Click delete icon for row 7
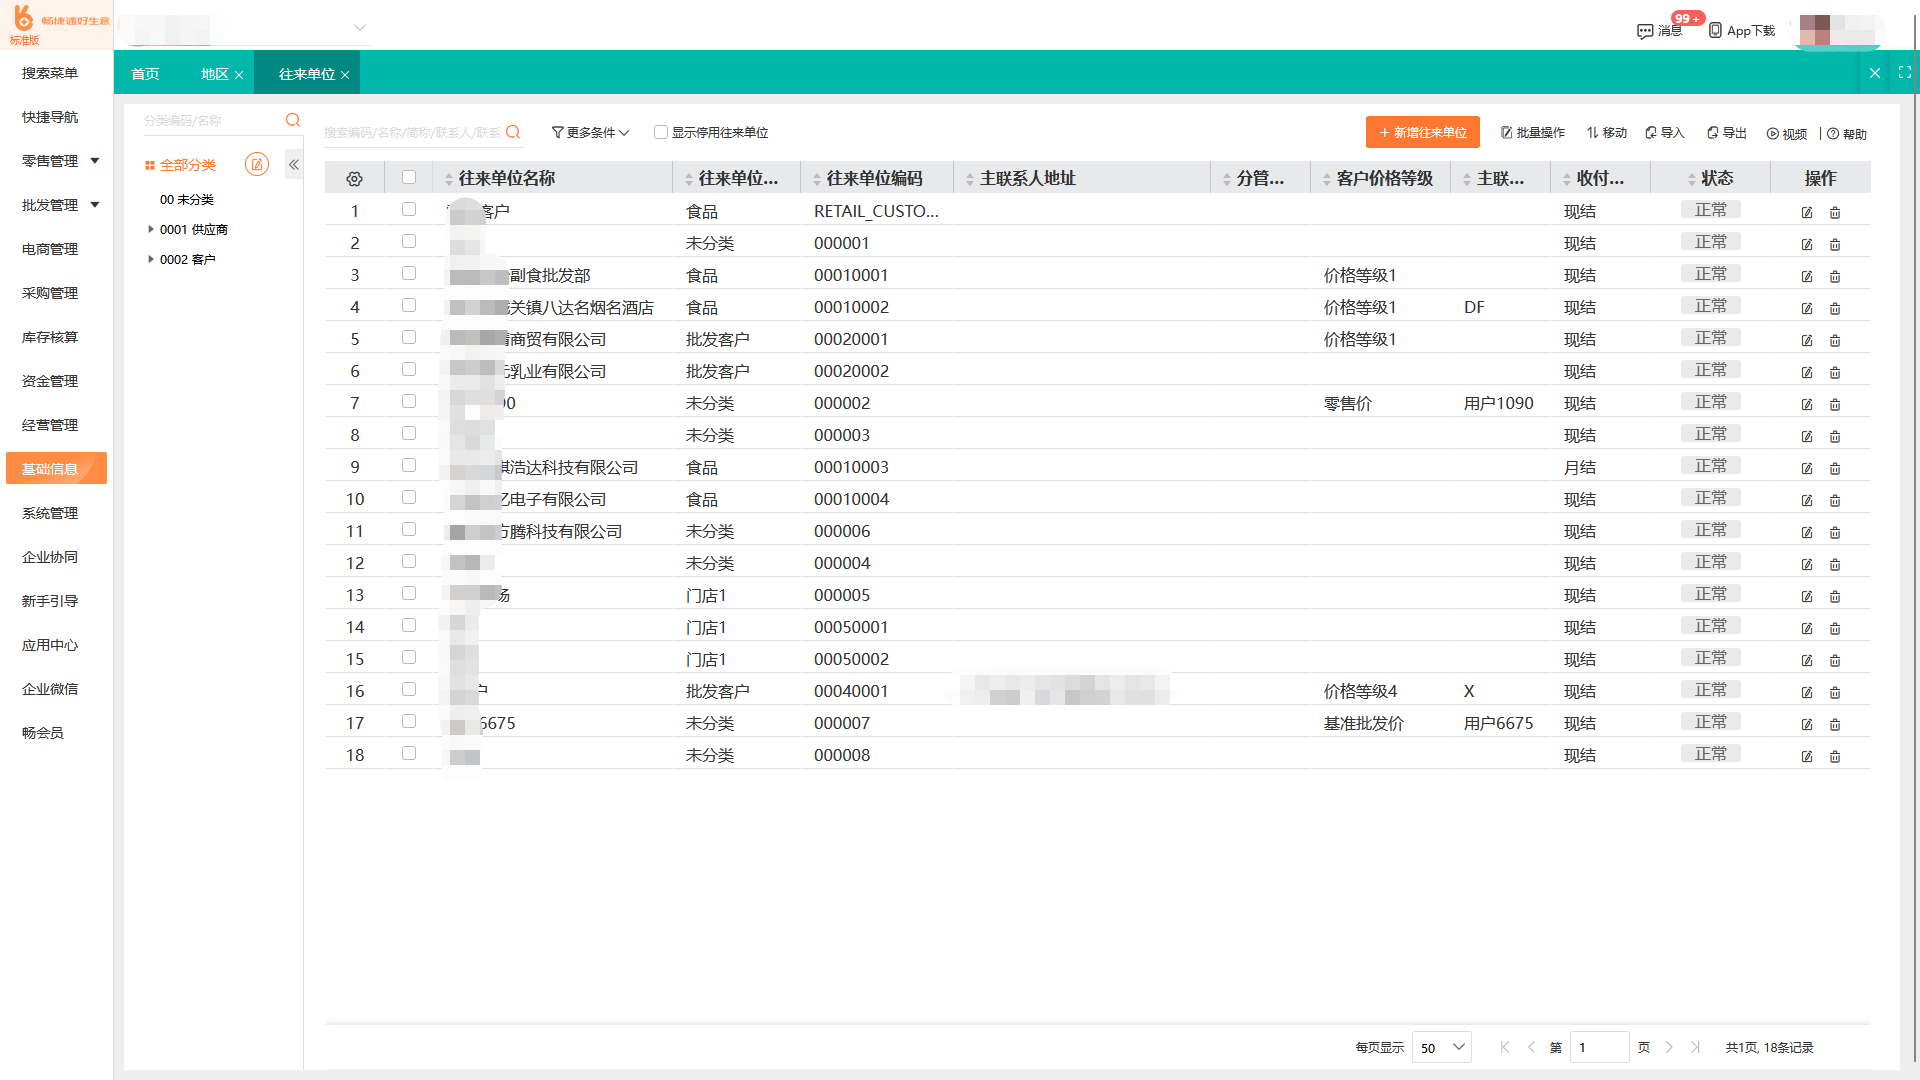 1834,402
